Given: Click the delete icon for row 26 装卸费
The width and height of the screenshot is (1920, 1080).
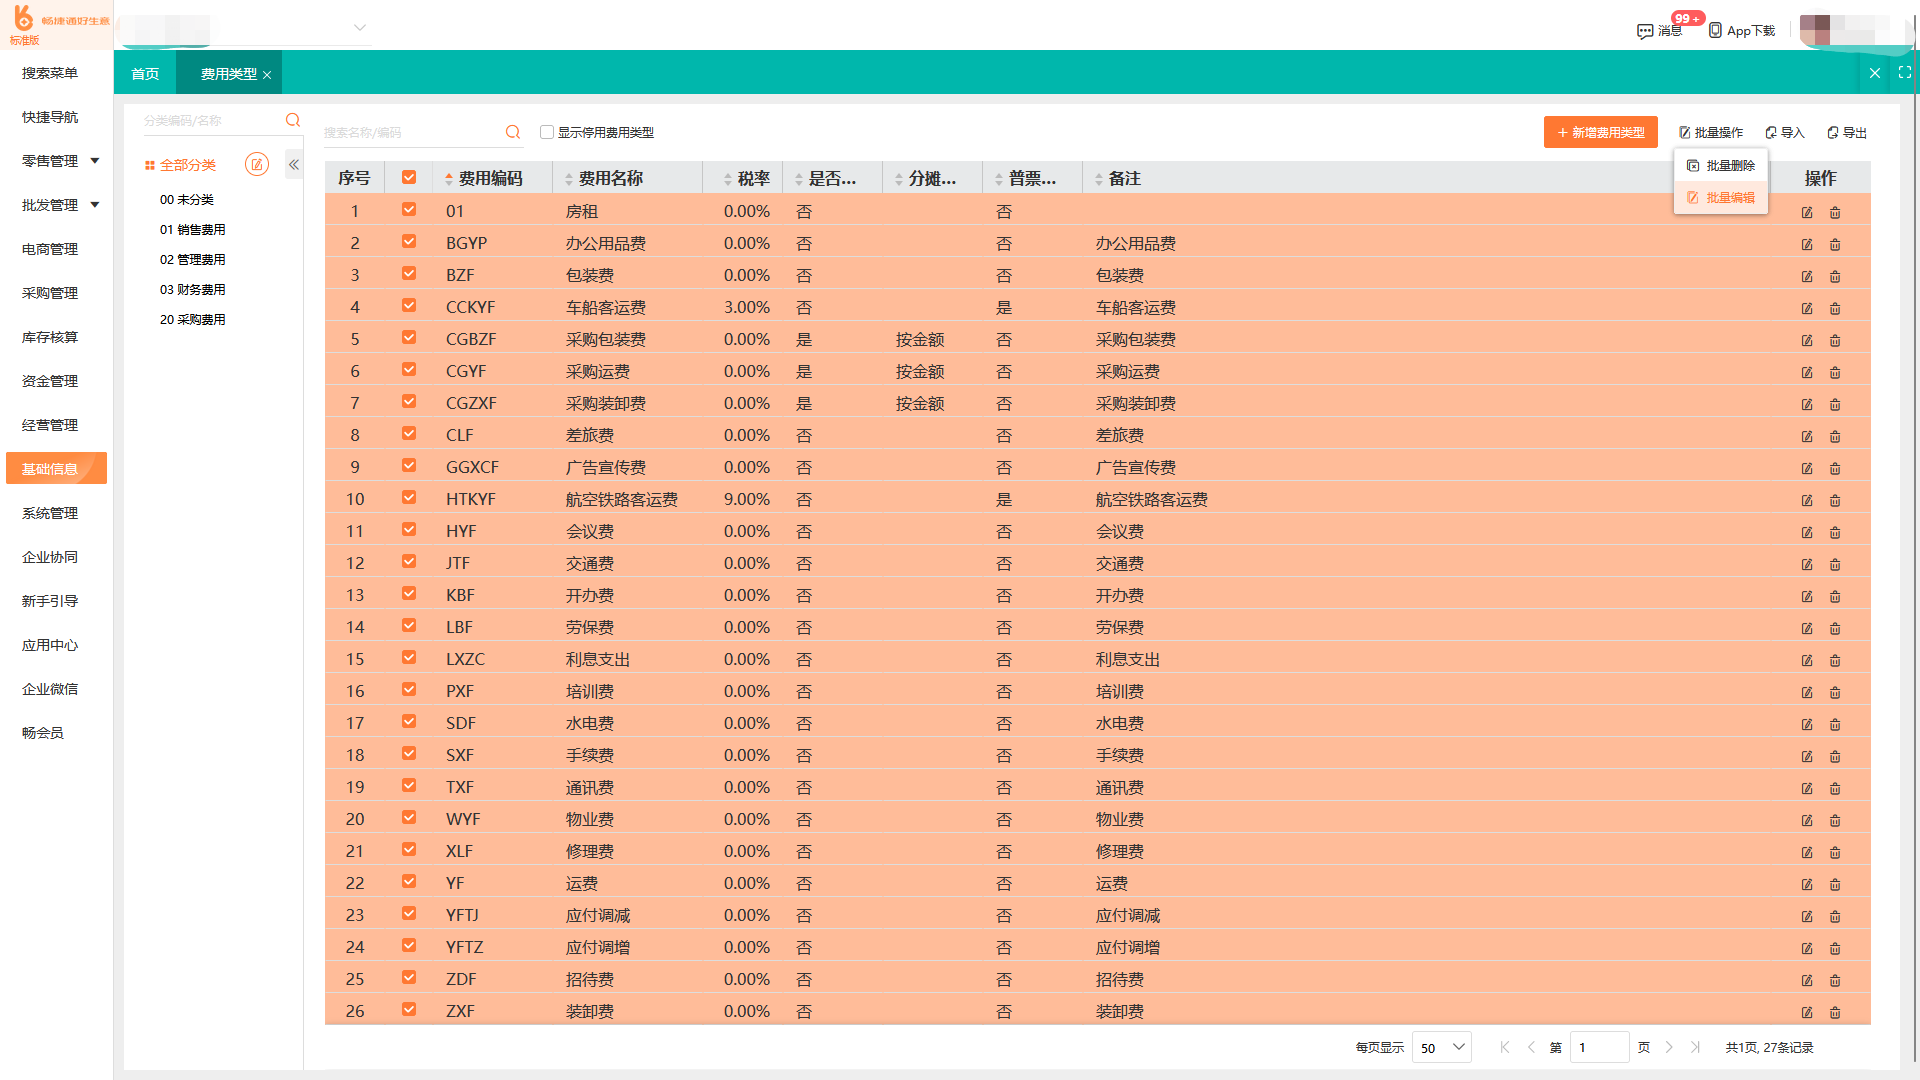Looking at the screenshot, I should click(x=1834, y=1011).
